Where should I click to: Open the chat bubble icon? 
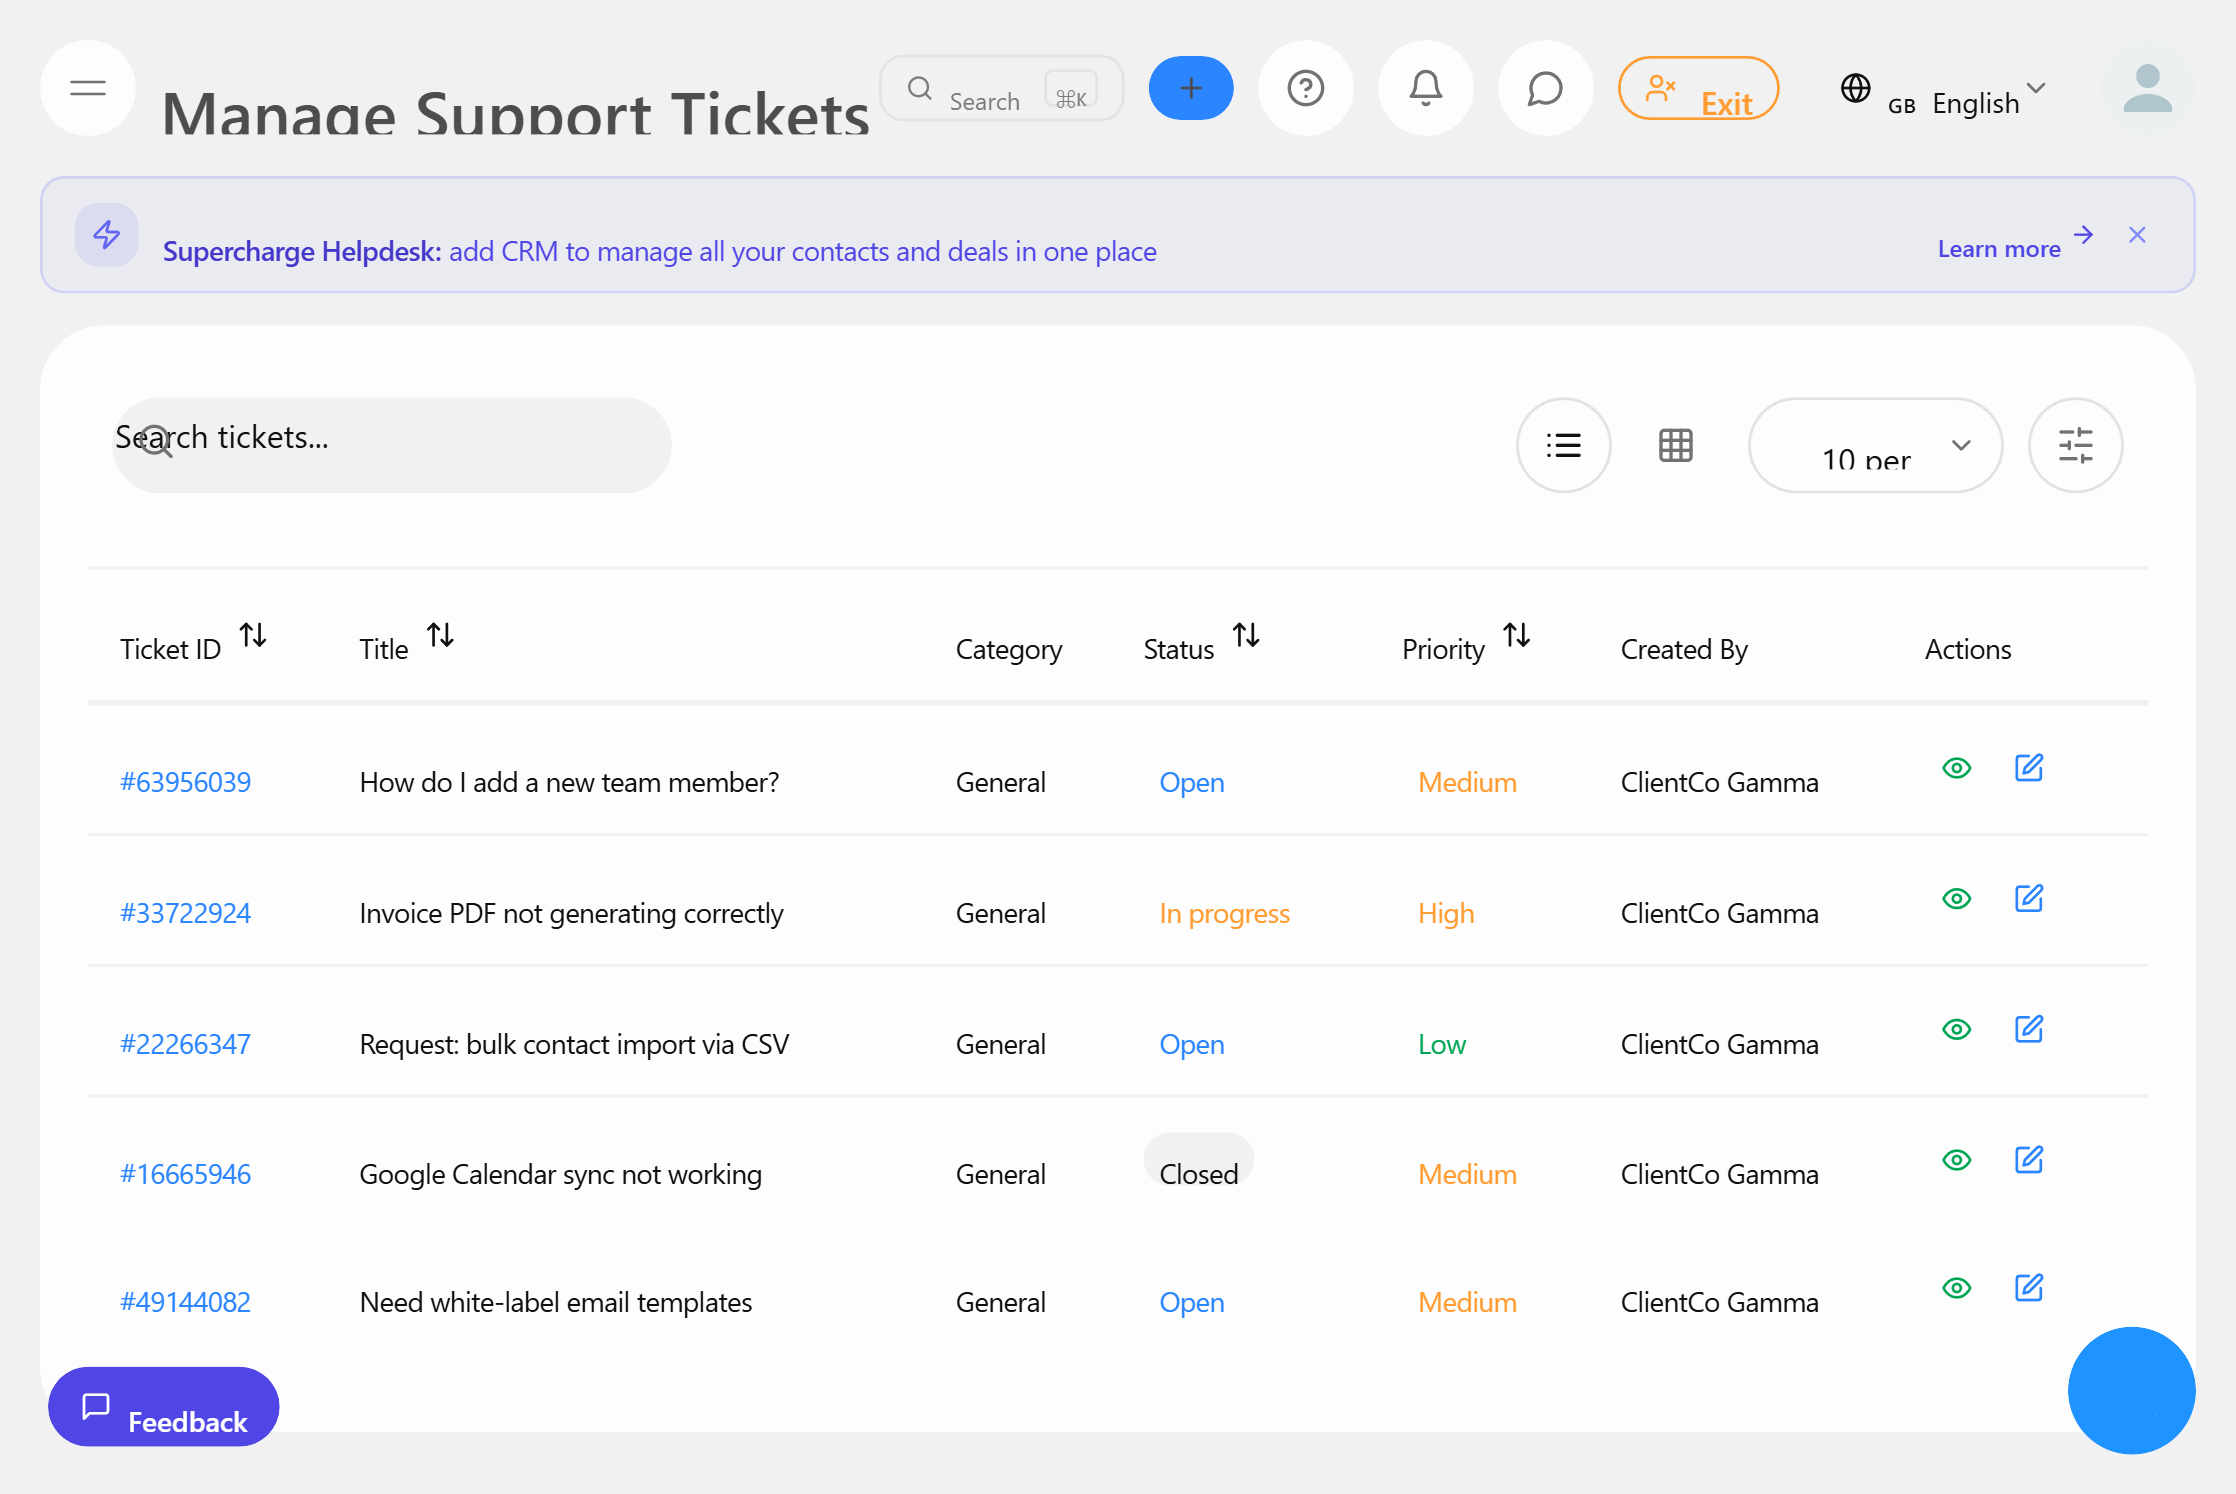(x=1544, y=88)
